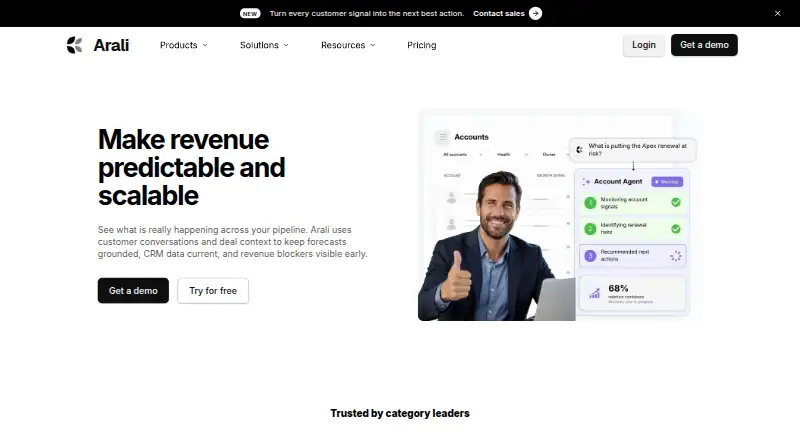The width and height of the screenshot is (800, 440).
Task: Click the purple step 3 circle icon
Action: click(590, 256)
